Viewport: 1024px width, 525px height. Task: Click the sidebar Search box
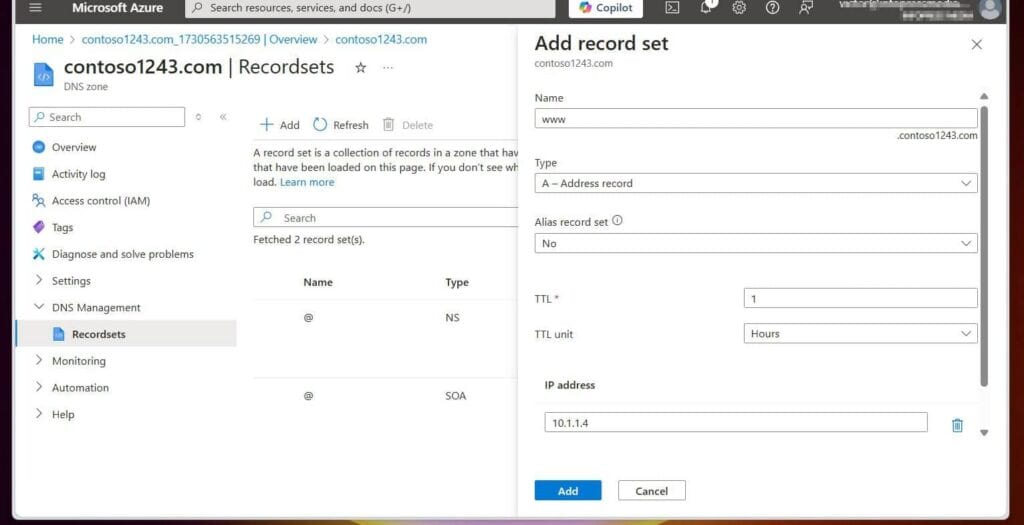point(106,117)
